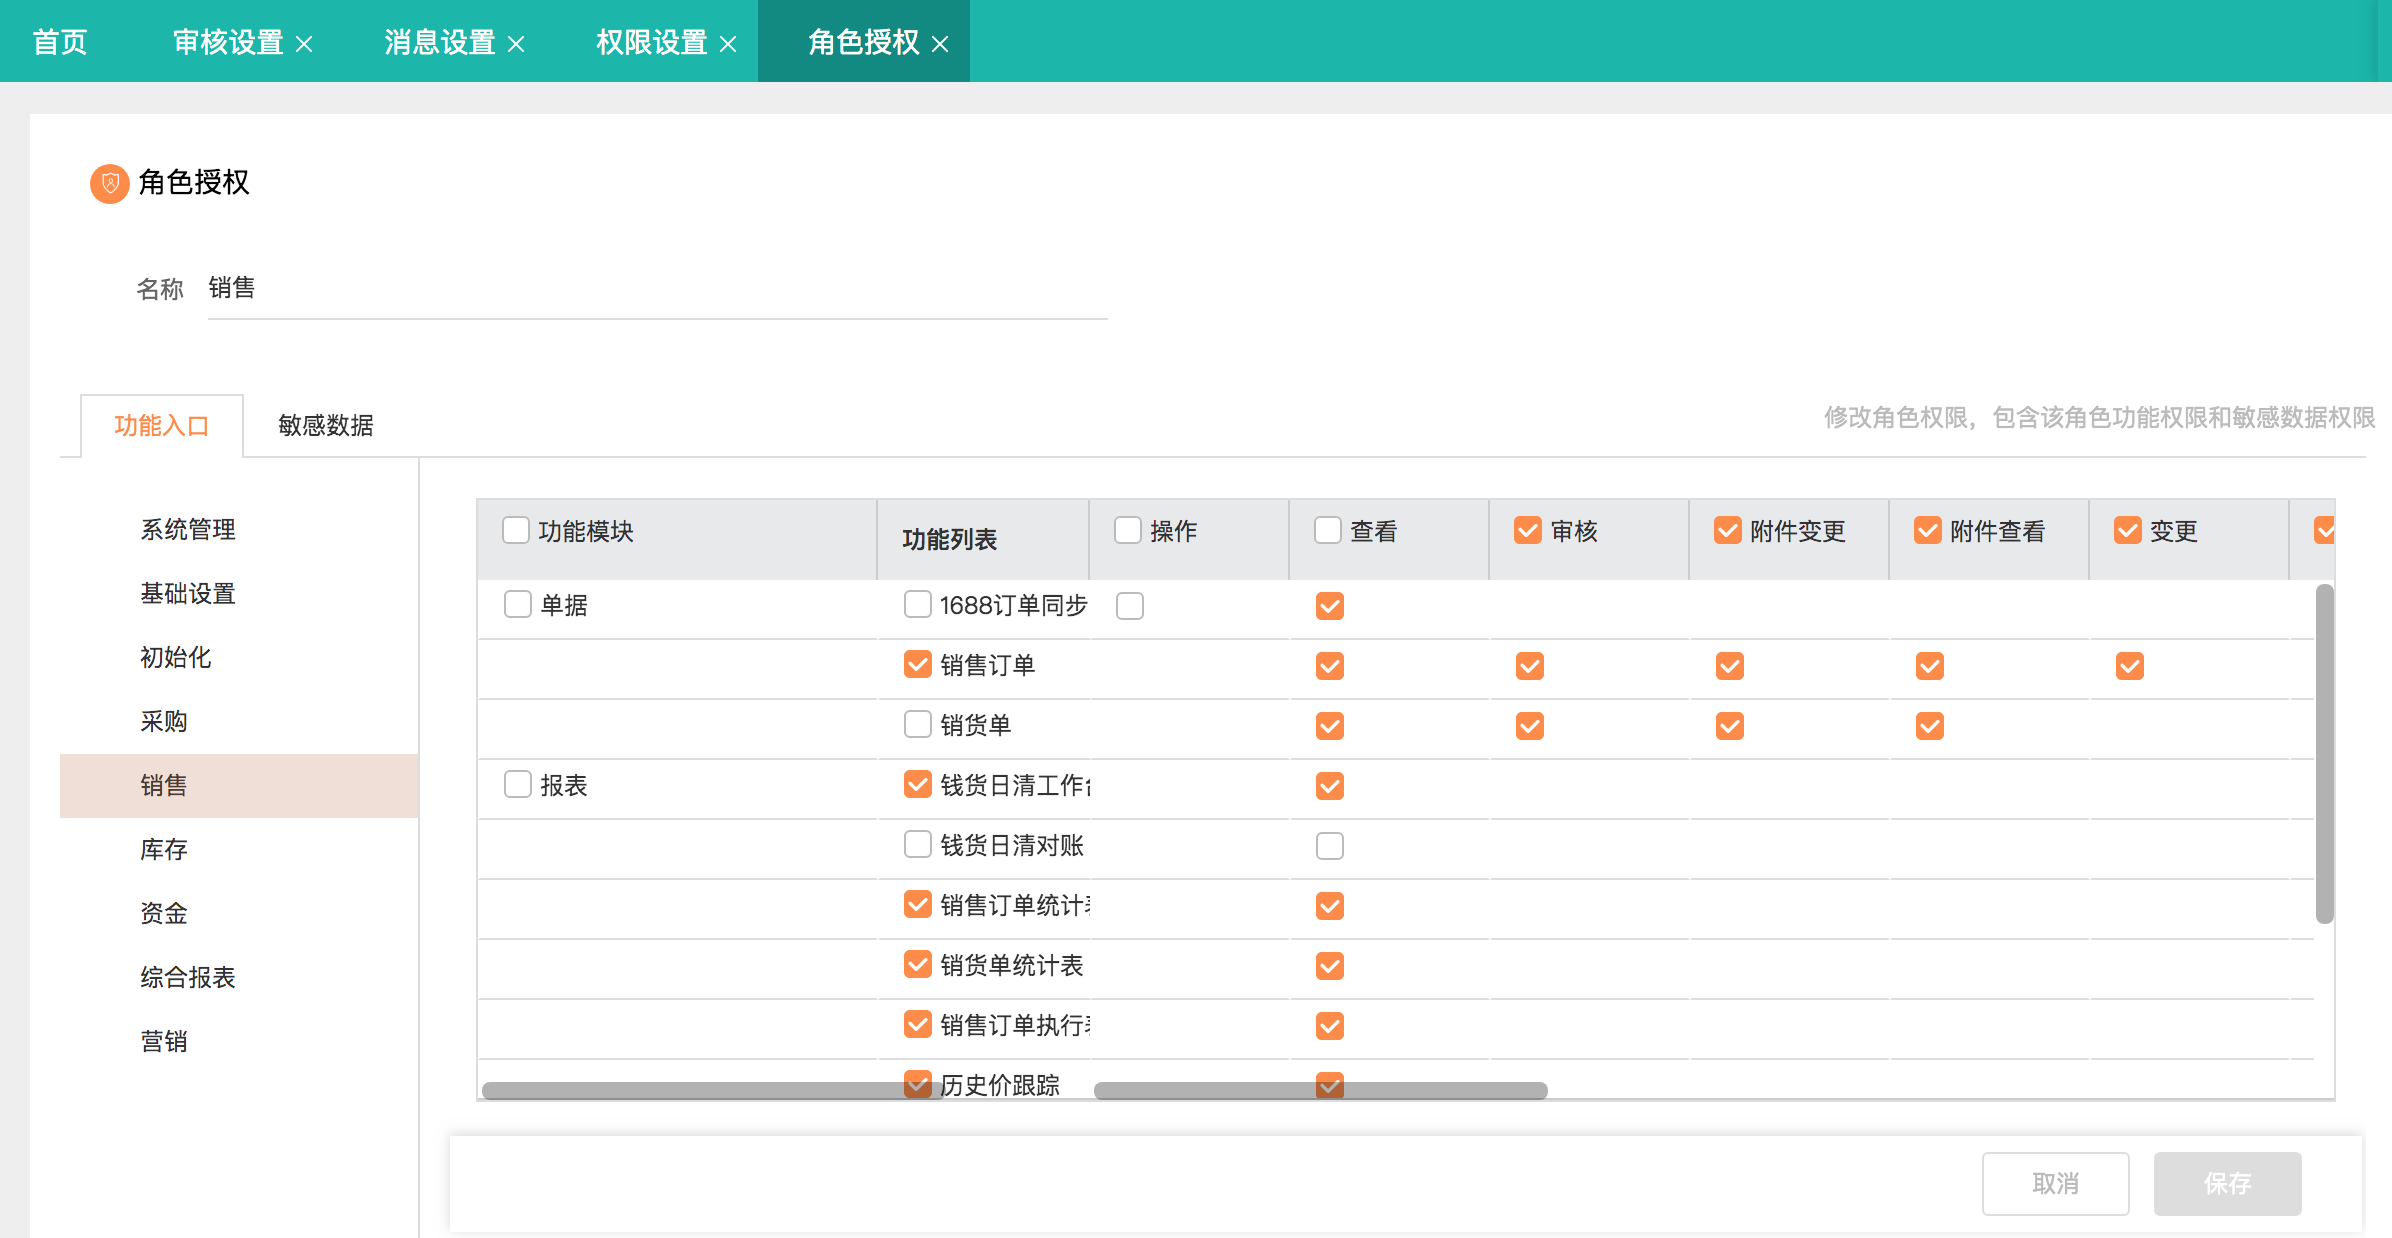The width and height of the screenshot is (2392, 1238).
Task: Toggle the 销货单 查看 checkbox
Action: (x=1331, y=725)
